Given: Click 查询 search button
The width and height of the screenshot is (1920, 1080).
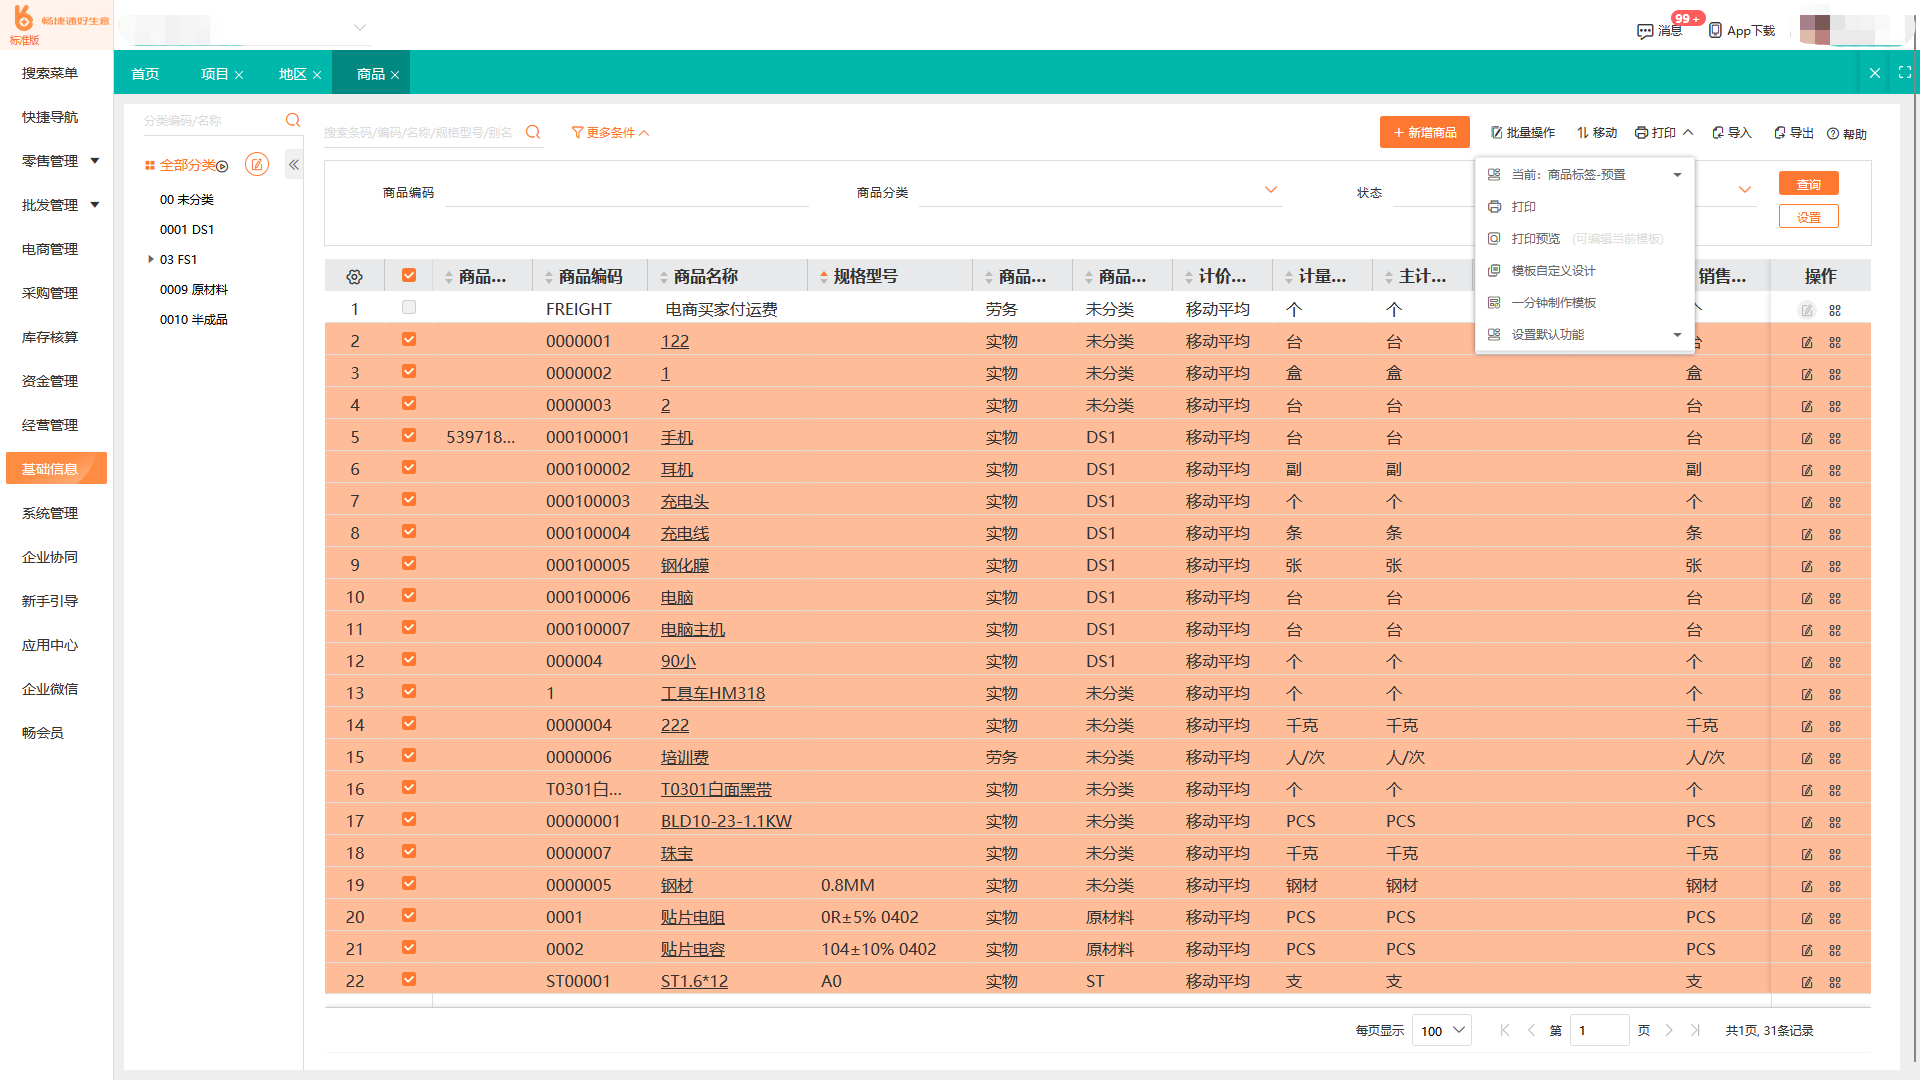Looking at the screenshot, I should pos(1808,183).
